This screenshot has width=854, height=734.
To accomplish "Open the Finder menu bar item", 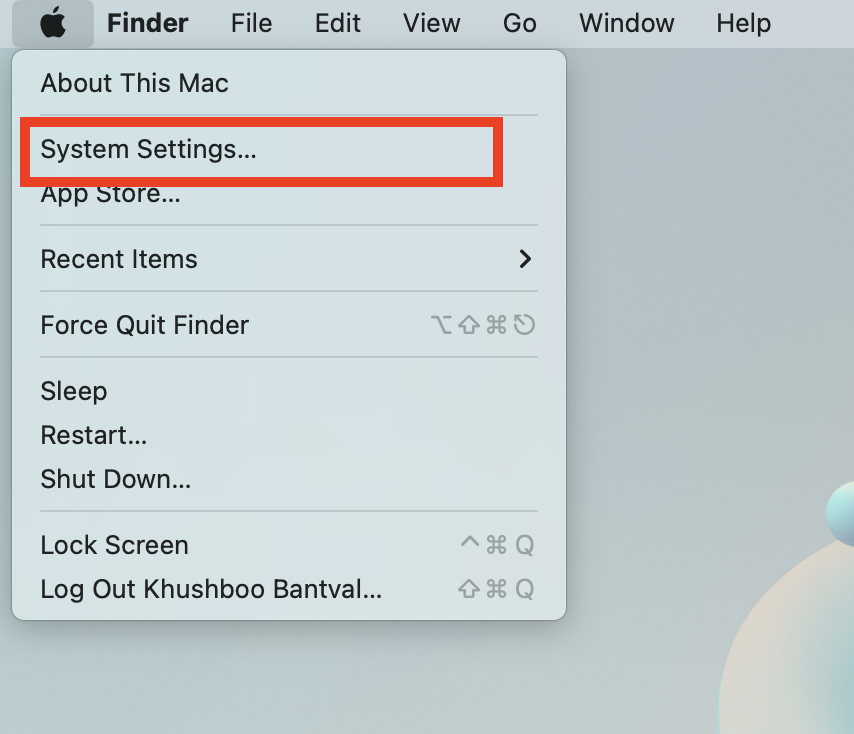I will [x=148, y=23].
